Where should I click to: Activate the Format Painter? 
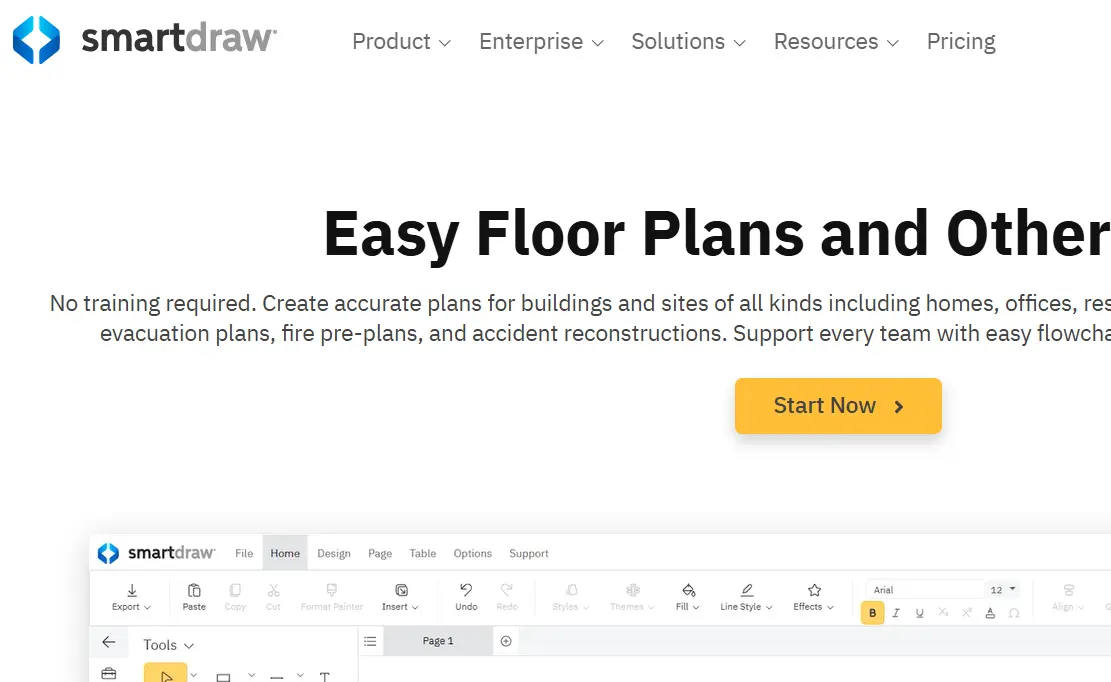[331, 595]
